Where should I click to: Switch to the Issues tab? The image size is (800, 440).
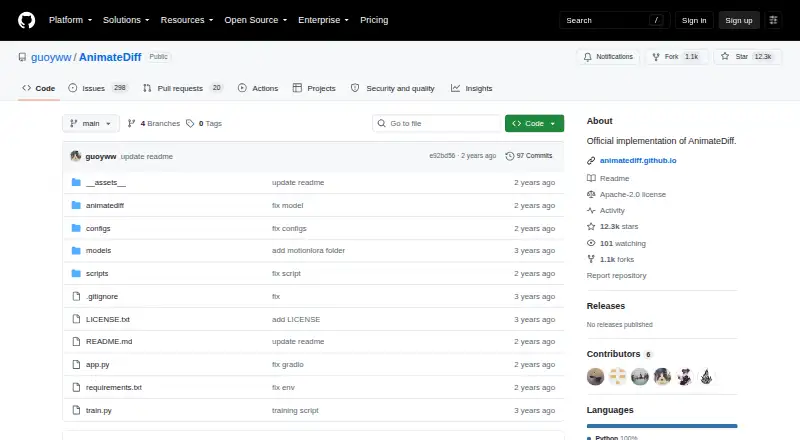click(x=97, y=88)
